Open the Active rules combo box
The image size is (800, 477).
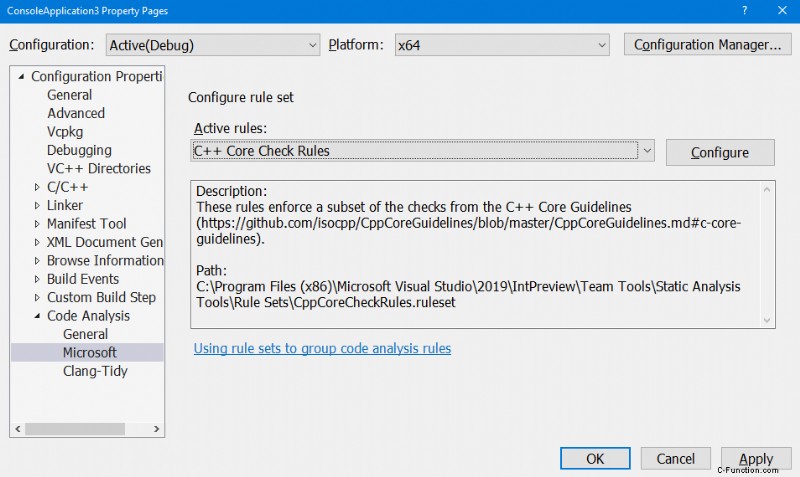423,151
